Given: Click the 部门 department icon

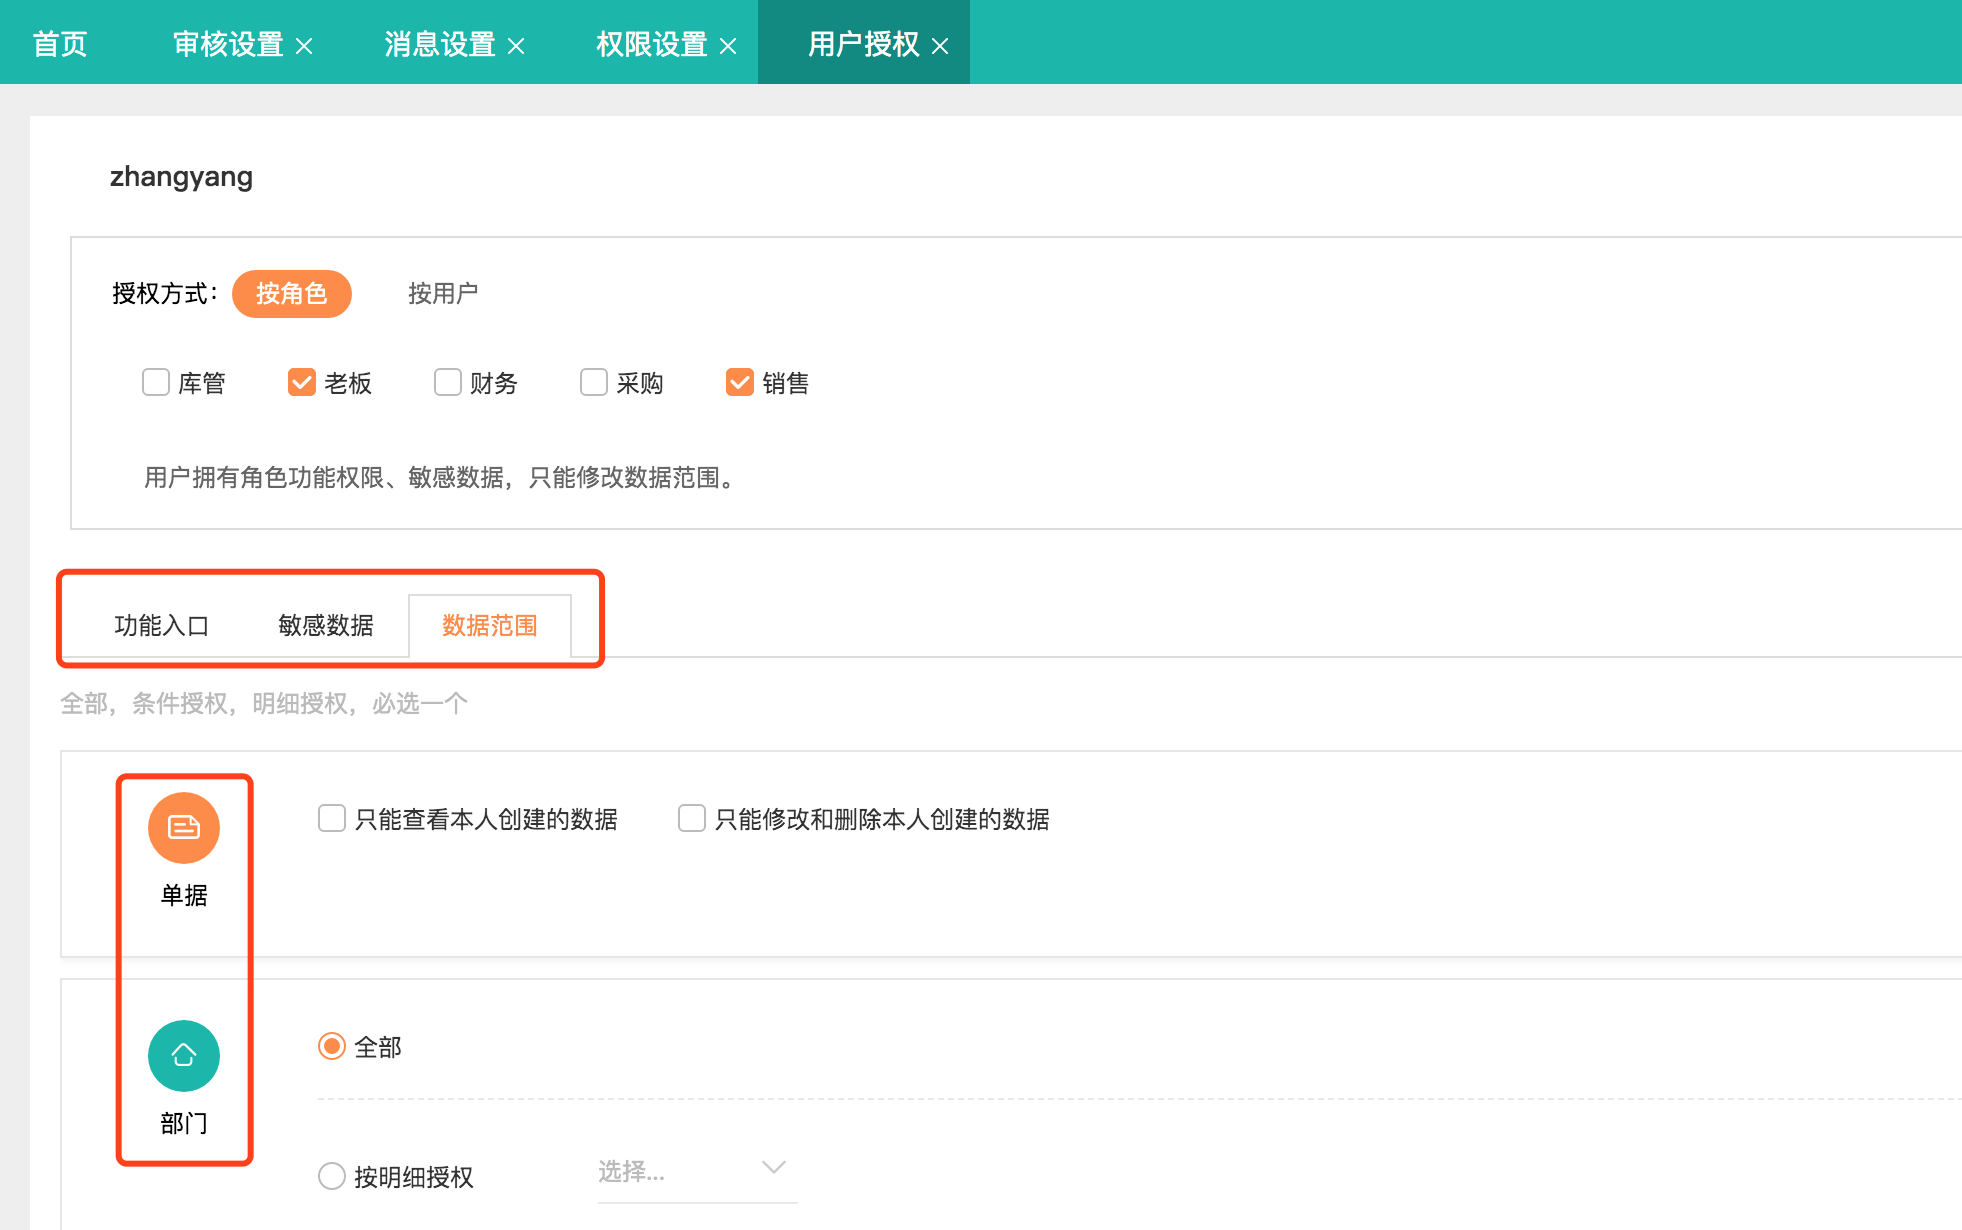Looking at the screenshot, I should point(184,1054).
